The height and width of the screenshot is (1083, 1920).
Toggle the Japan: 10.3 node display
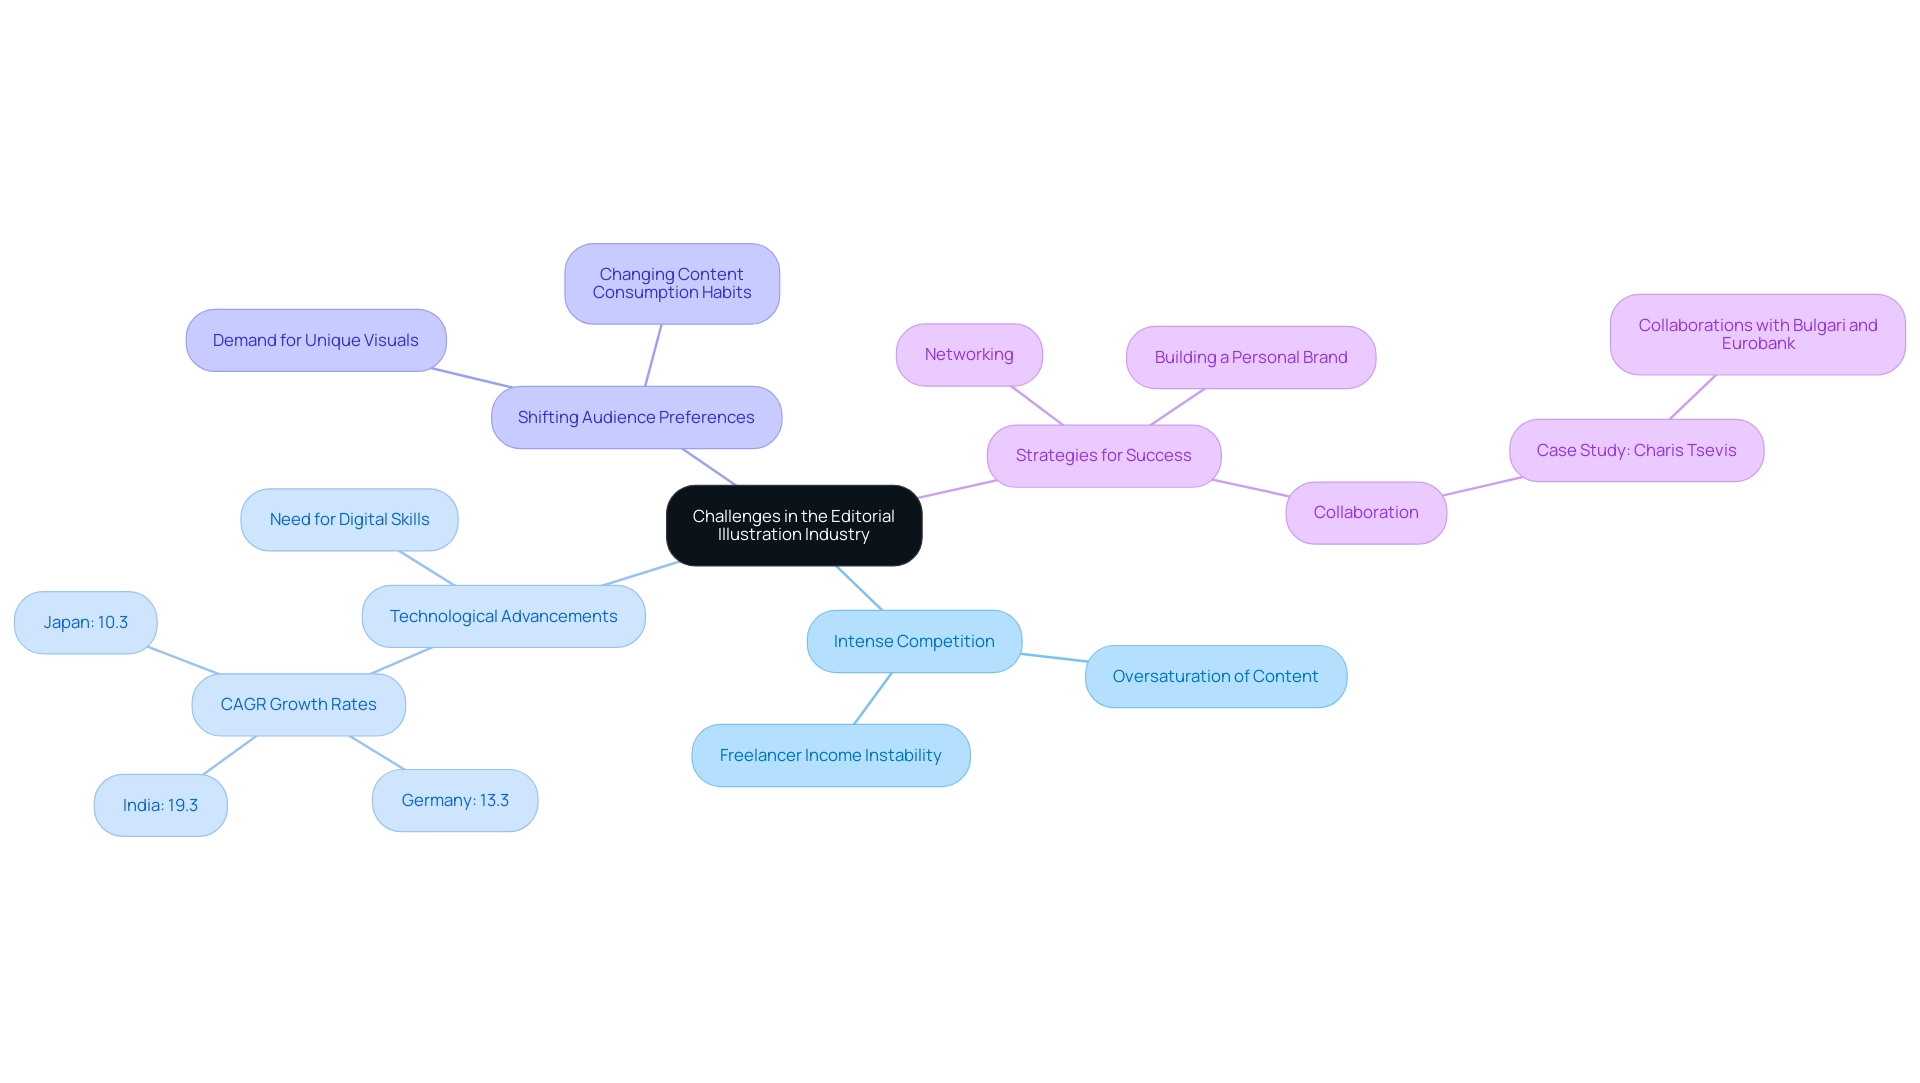tap(84, 621)
